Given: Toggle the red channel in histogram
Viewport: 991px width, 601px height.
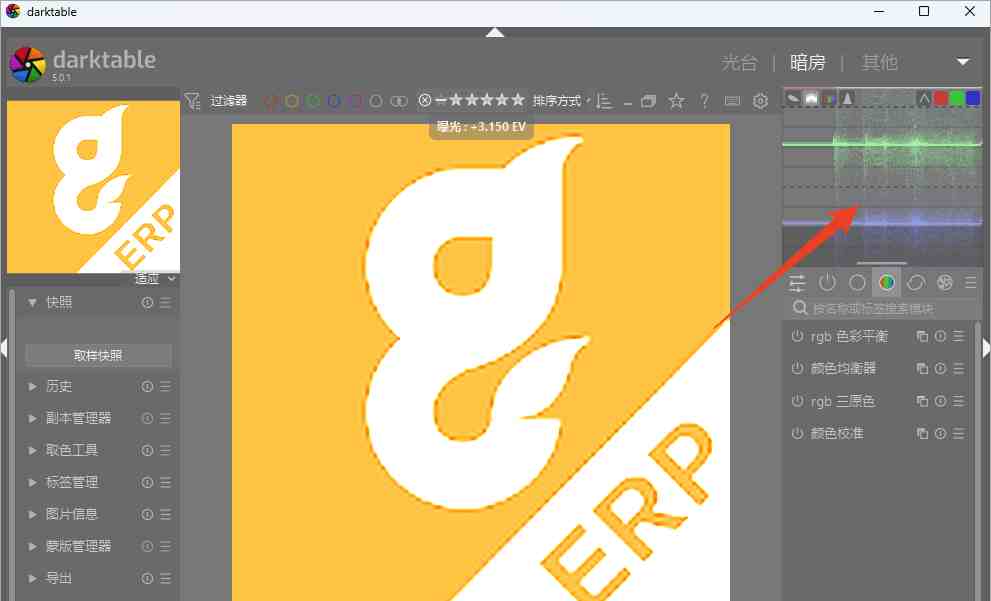Looking at the screenshot, I should (938, 98).
